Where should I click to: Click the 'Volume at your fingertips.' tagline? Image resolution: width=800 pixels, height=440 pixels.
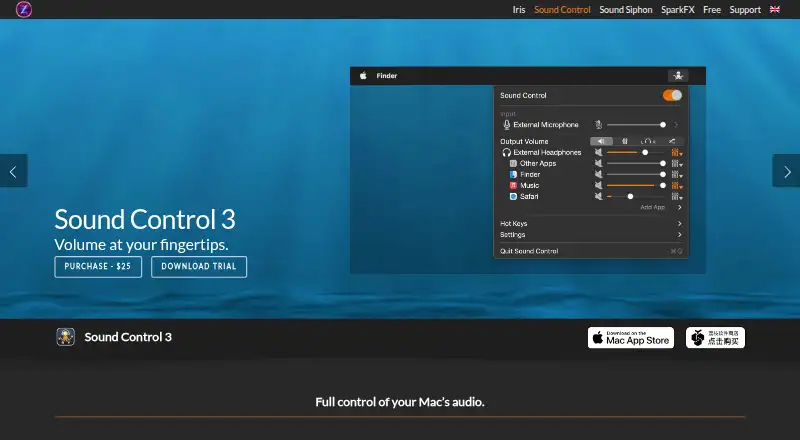click(141, 245)
